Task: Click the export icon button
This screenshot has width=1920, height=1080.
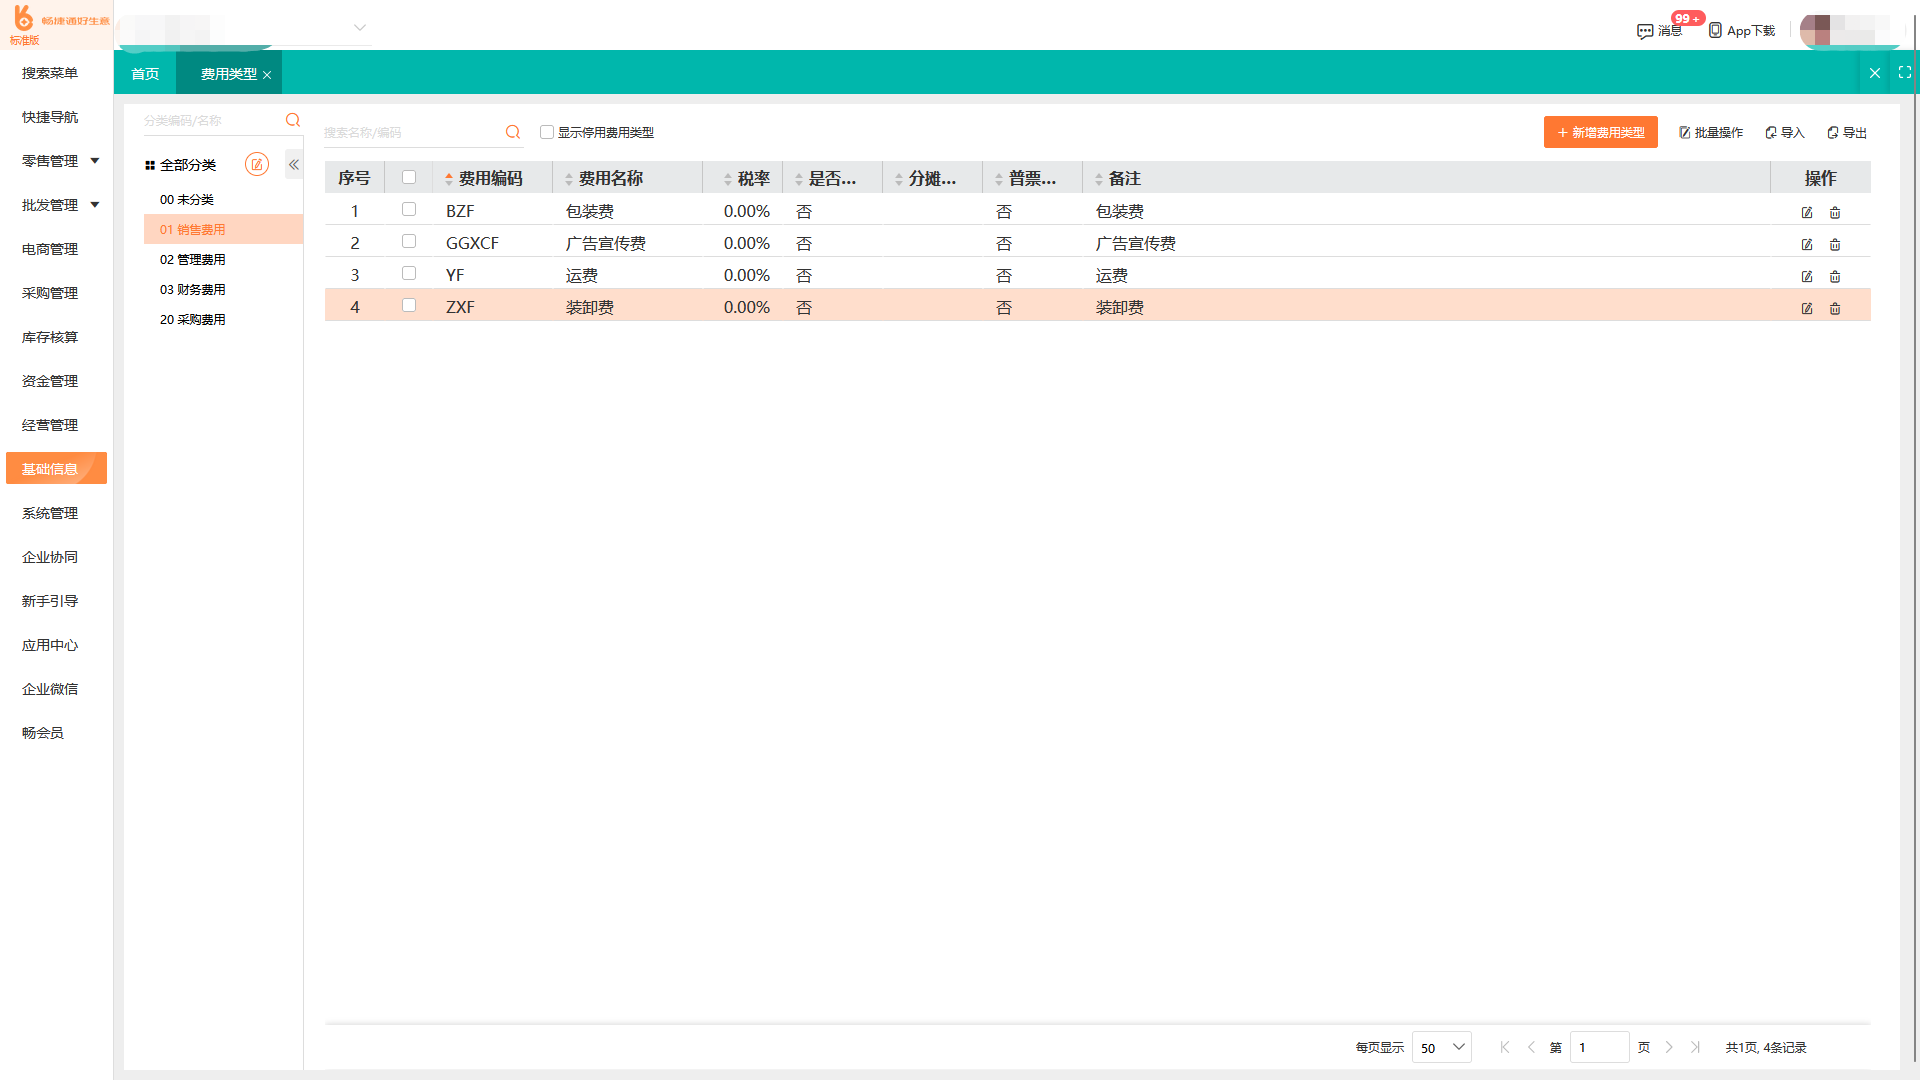Action: point(1846,131)
